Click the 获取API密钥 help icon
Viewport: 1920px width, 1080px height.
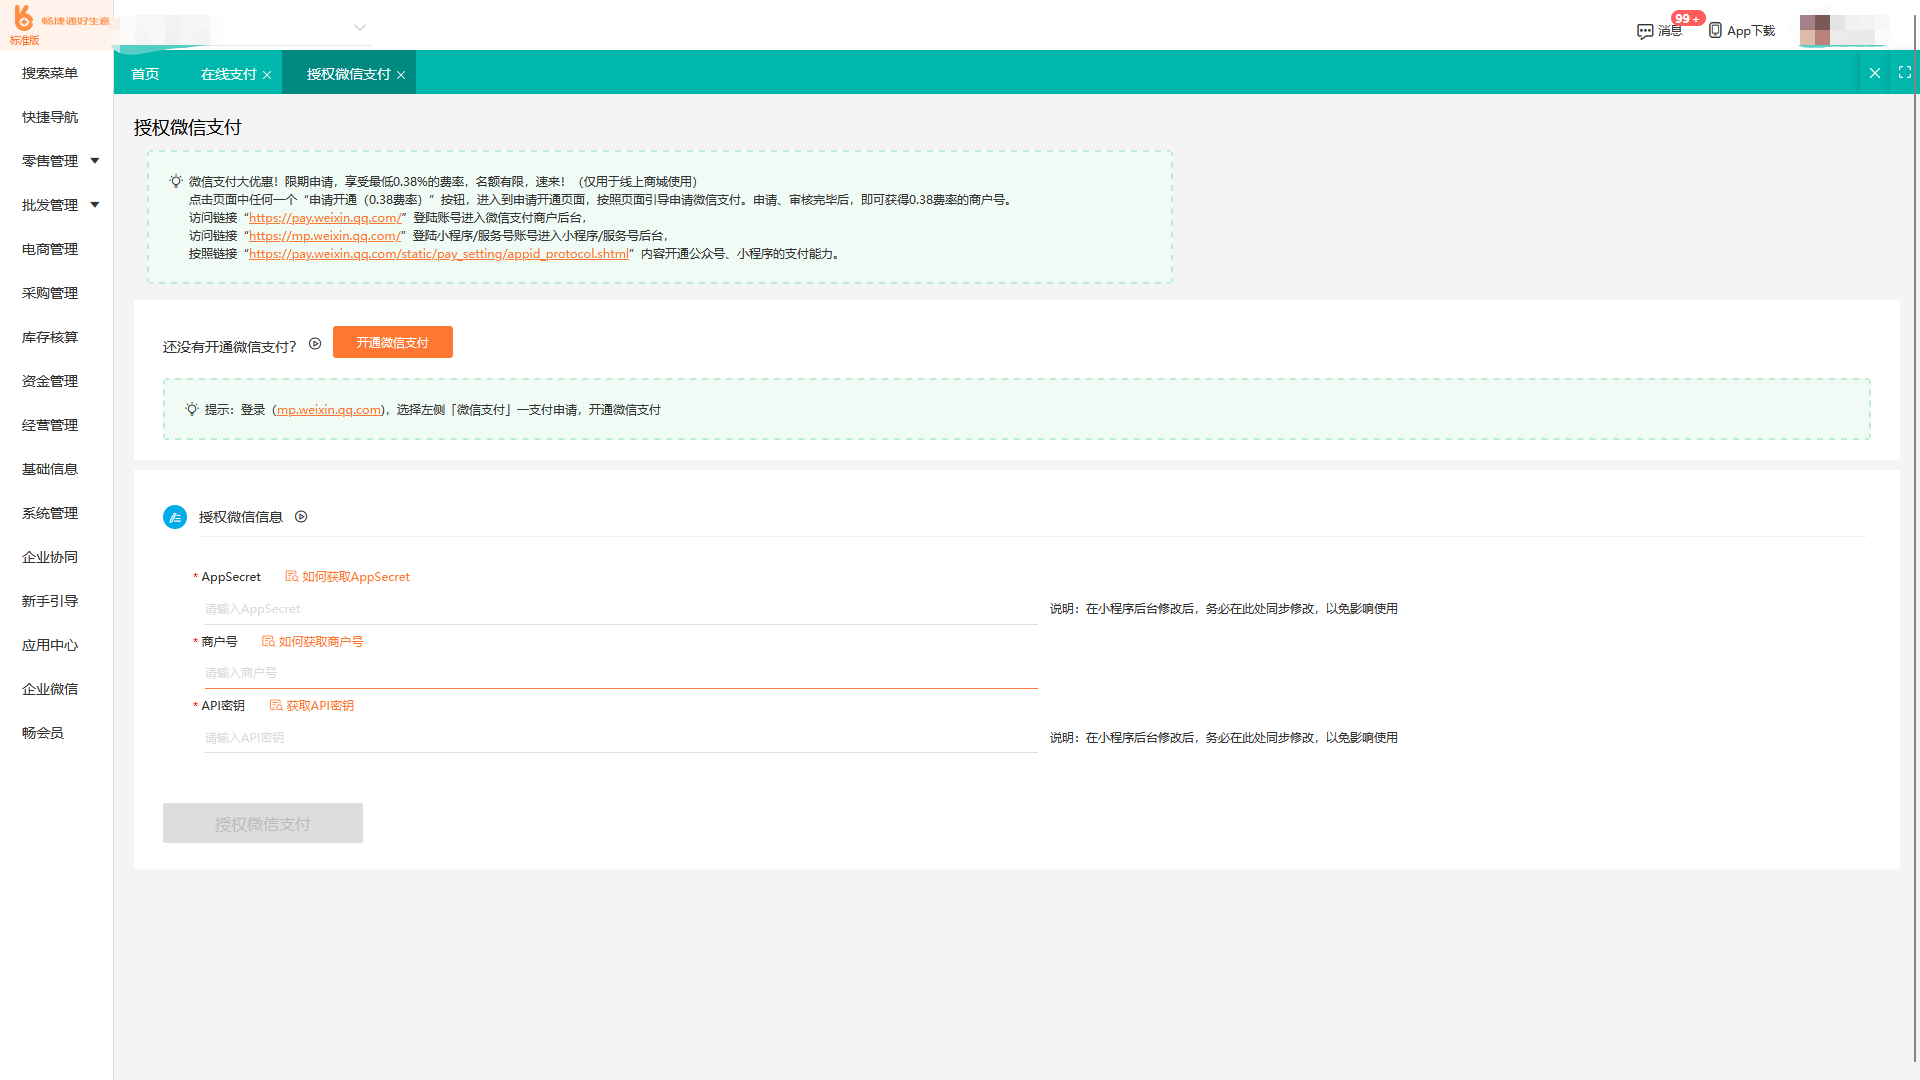pyautogui.click(x=273, y=704)
